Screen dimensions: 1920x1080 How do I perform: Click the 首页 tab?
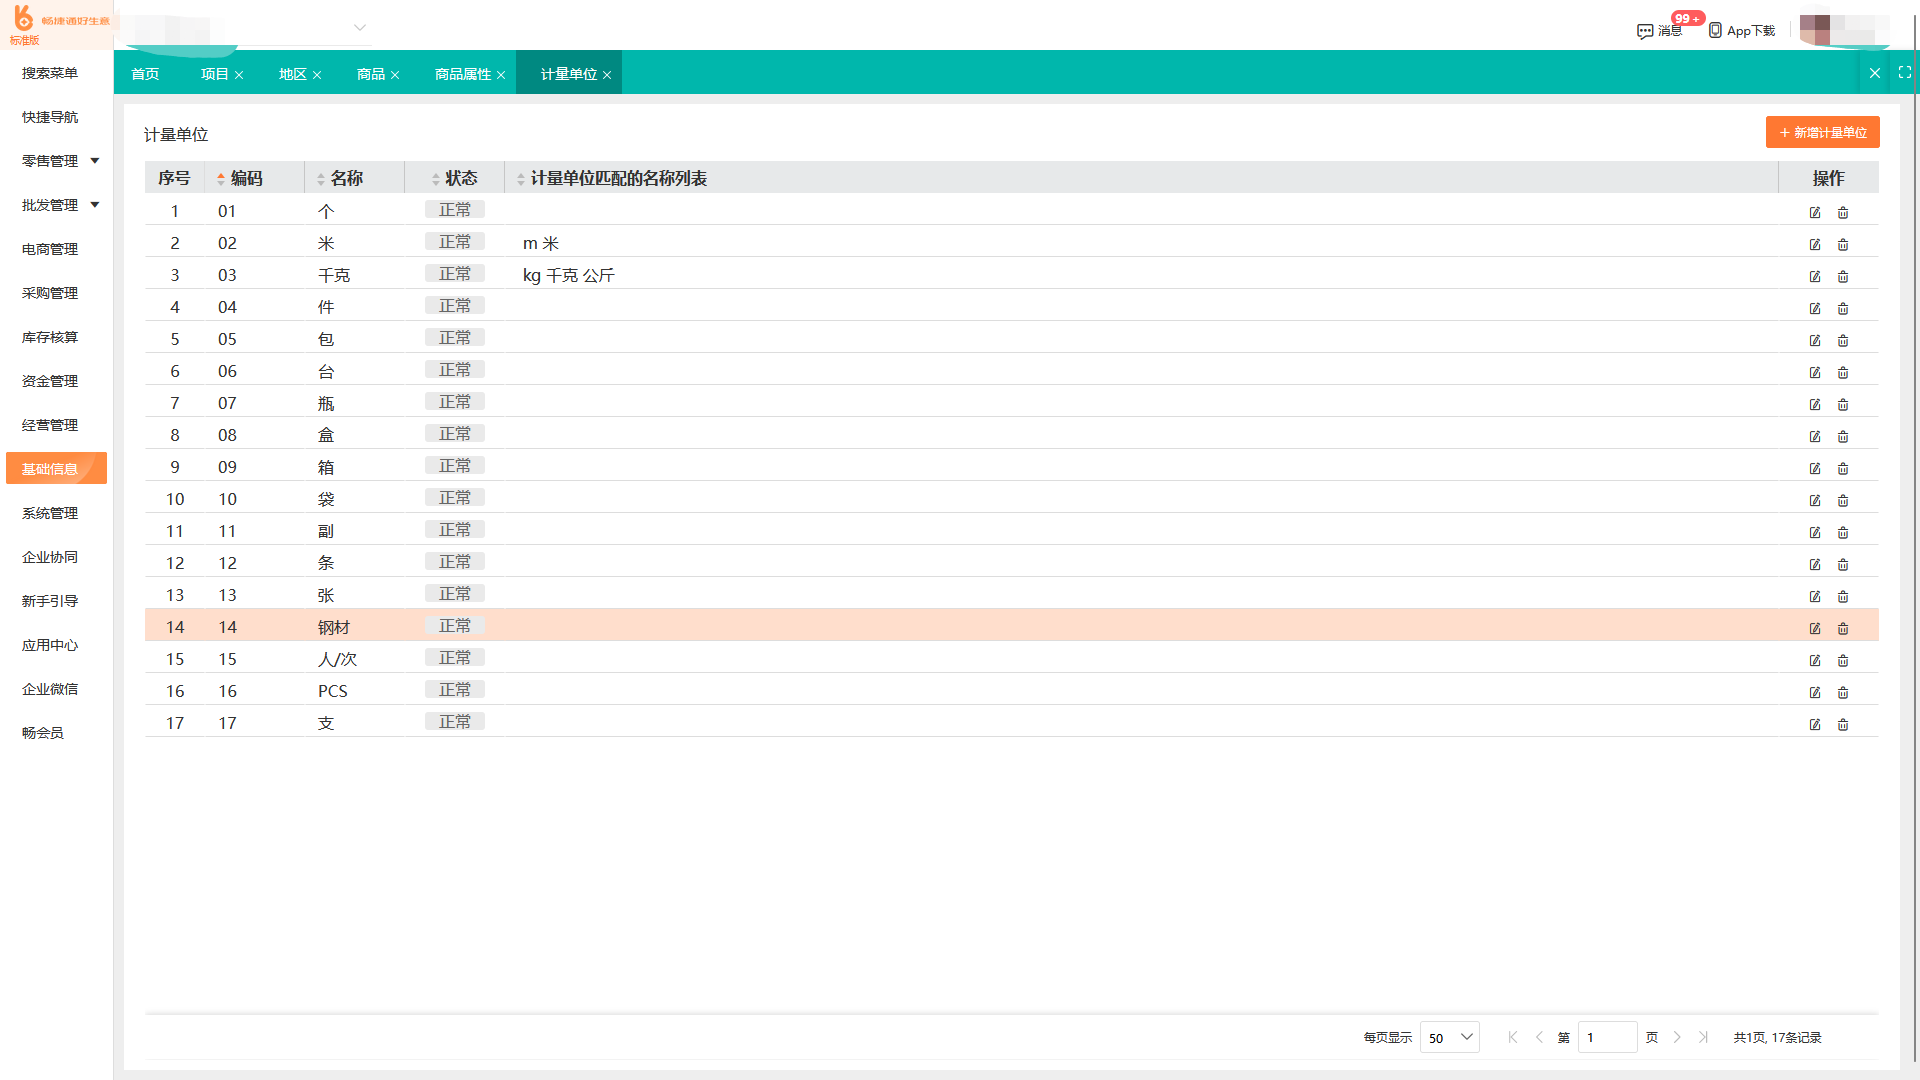tap(144, 74)
